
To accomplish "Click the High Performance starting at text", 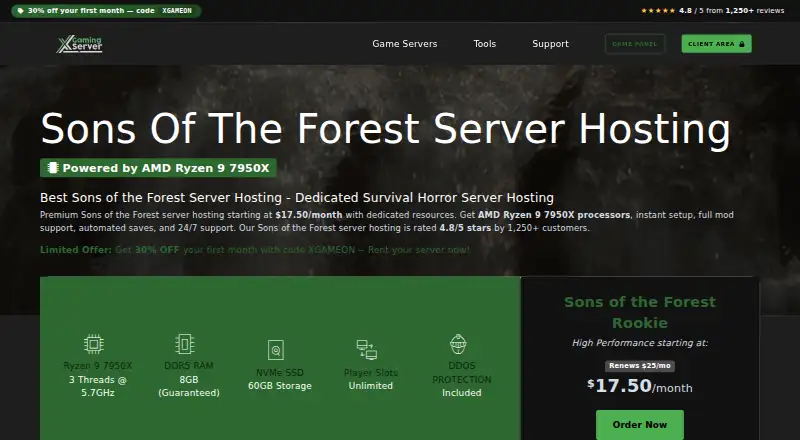I will click(x=640, y=343).
